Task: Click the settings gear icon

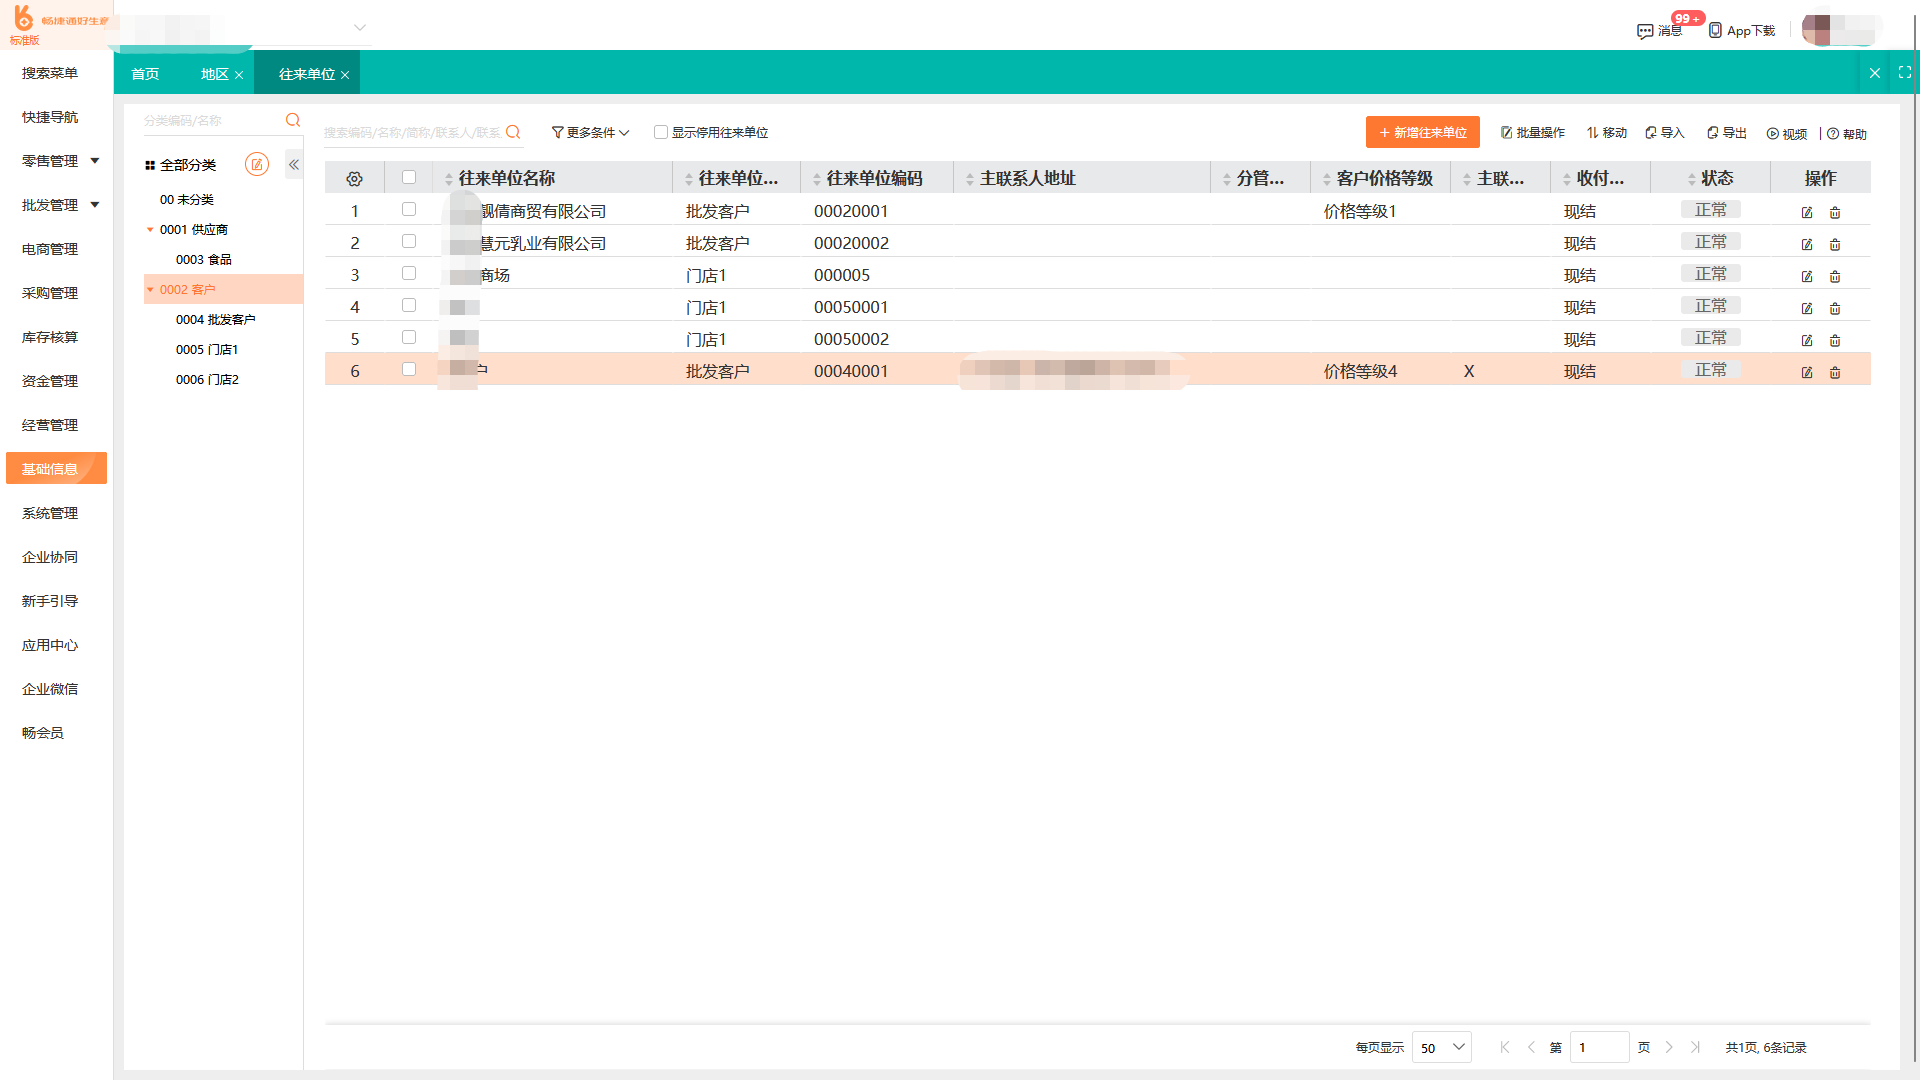Action: pos(353,178)
